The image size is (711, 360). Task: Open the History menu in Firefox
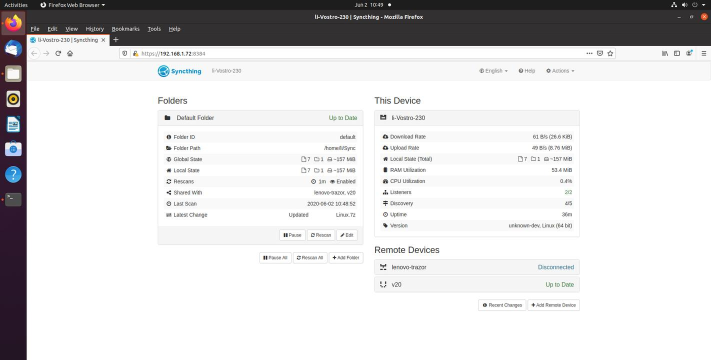point(95,29)
